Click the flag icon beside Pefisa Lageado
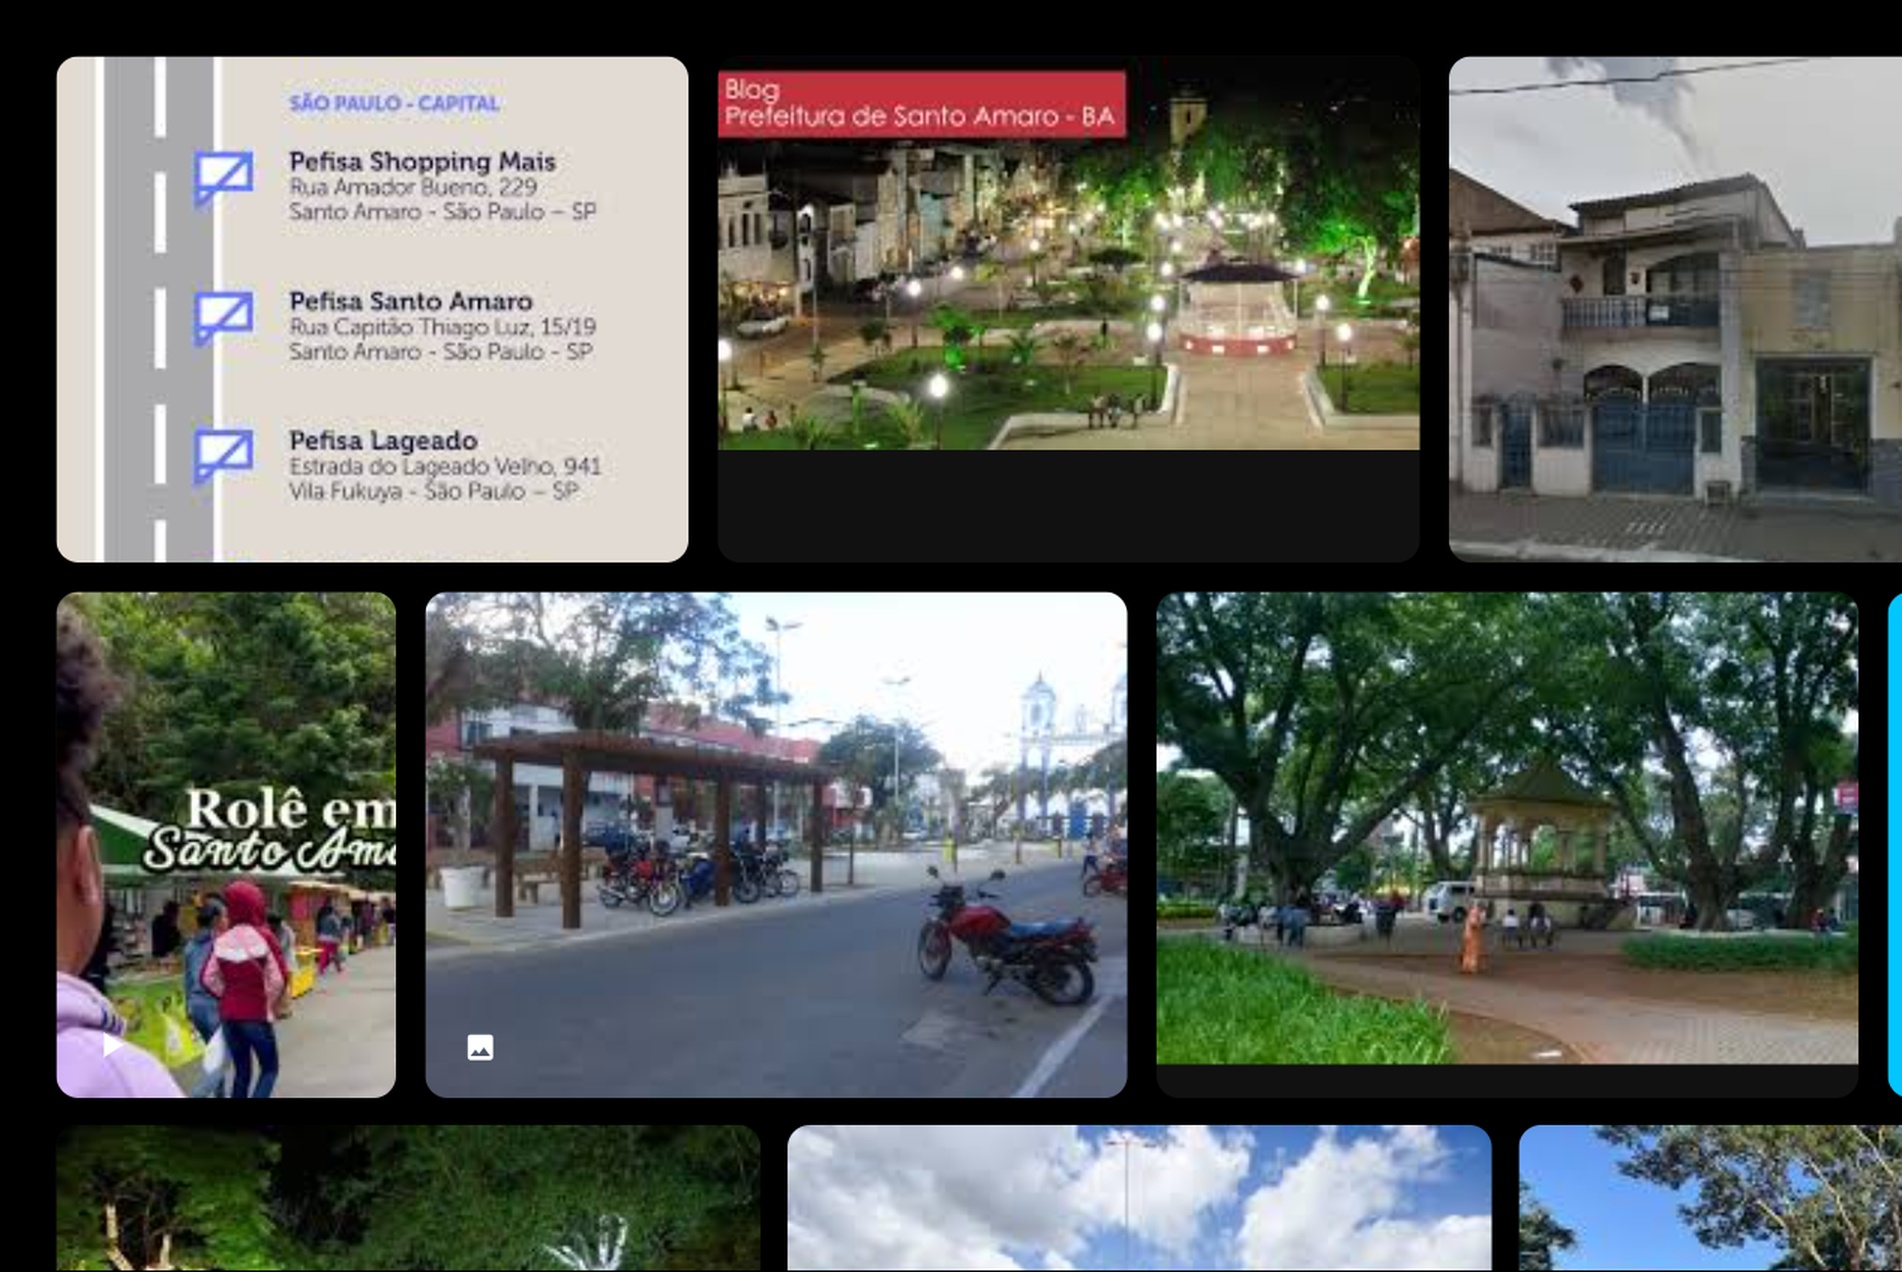The width and height of the screenshot is (1902, 1272). pos(223,456)
